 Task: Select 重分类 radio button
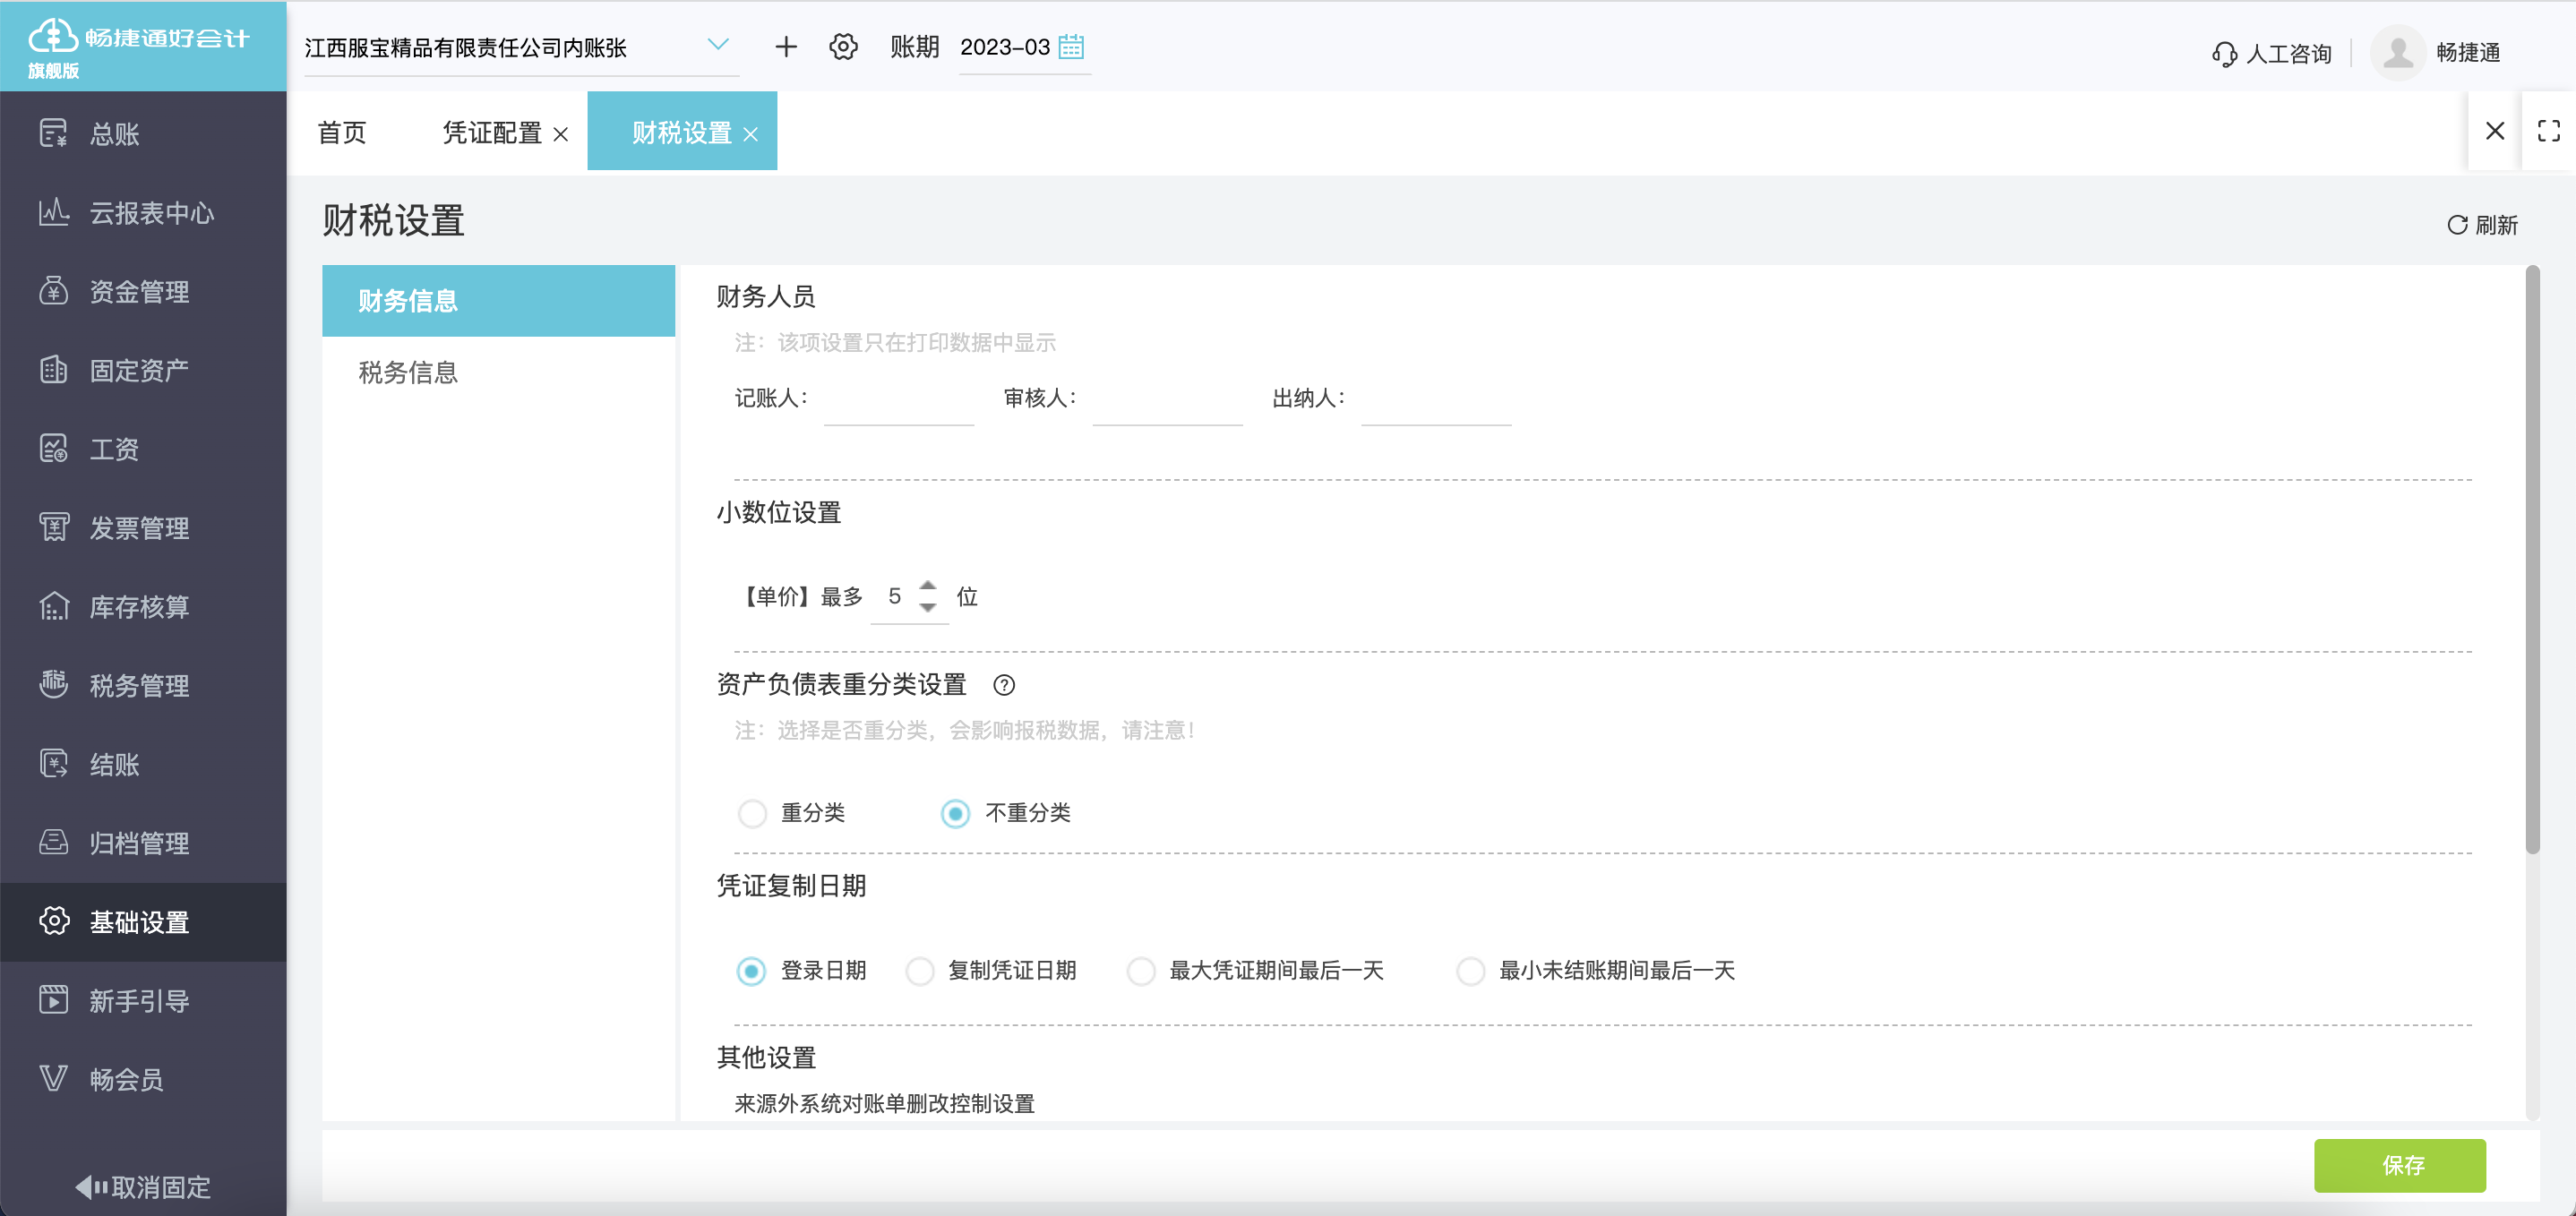pyautogui.click(x=752, y=810)
